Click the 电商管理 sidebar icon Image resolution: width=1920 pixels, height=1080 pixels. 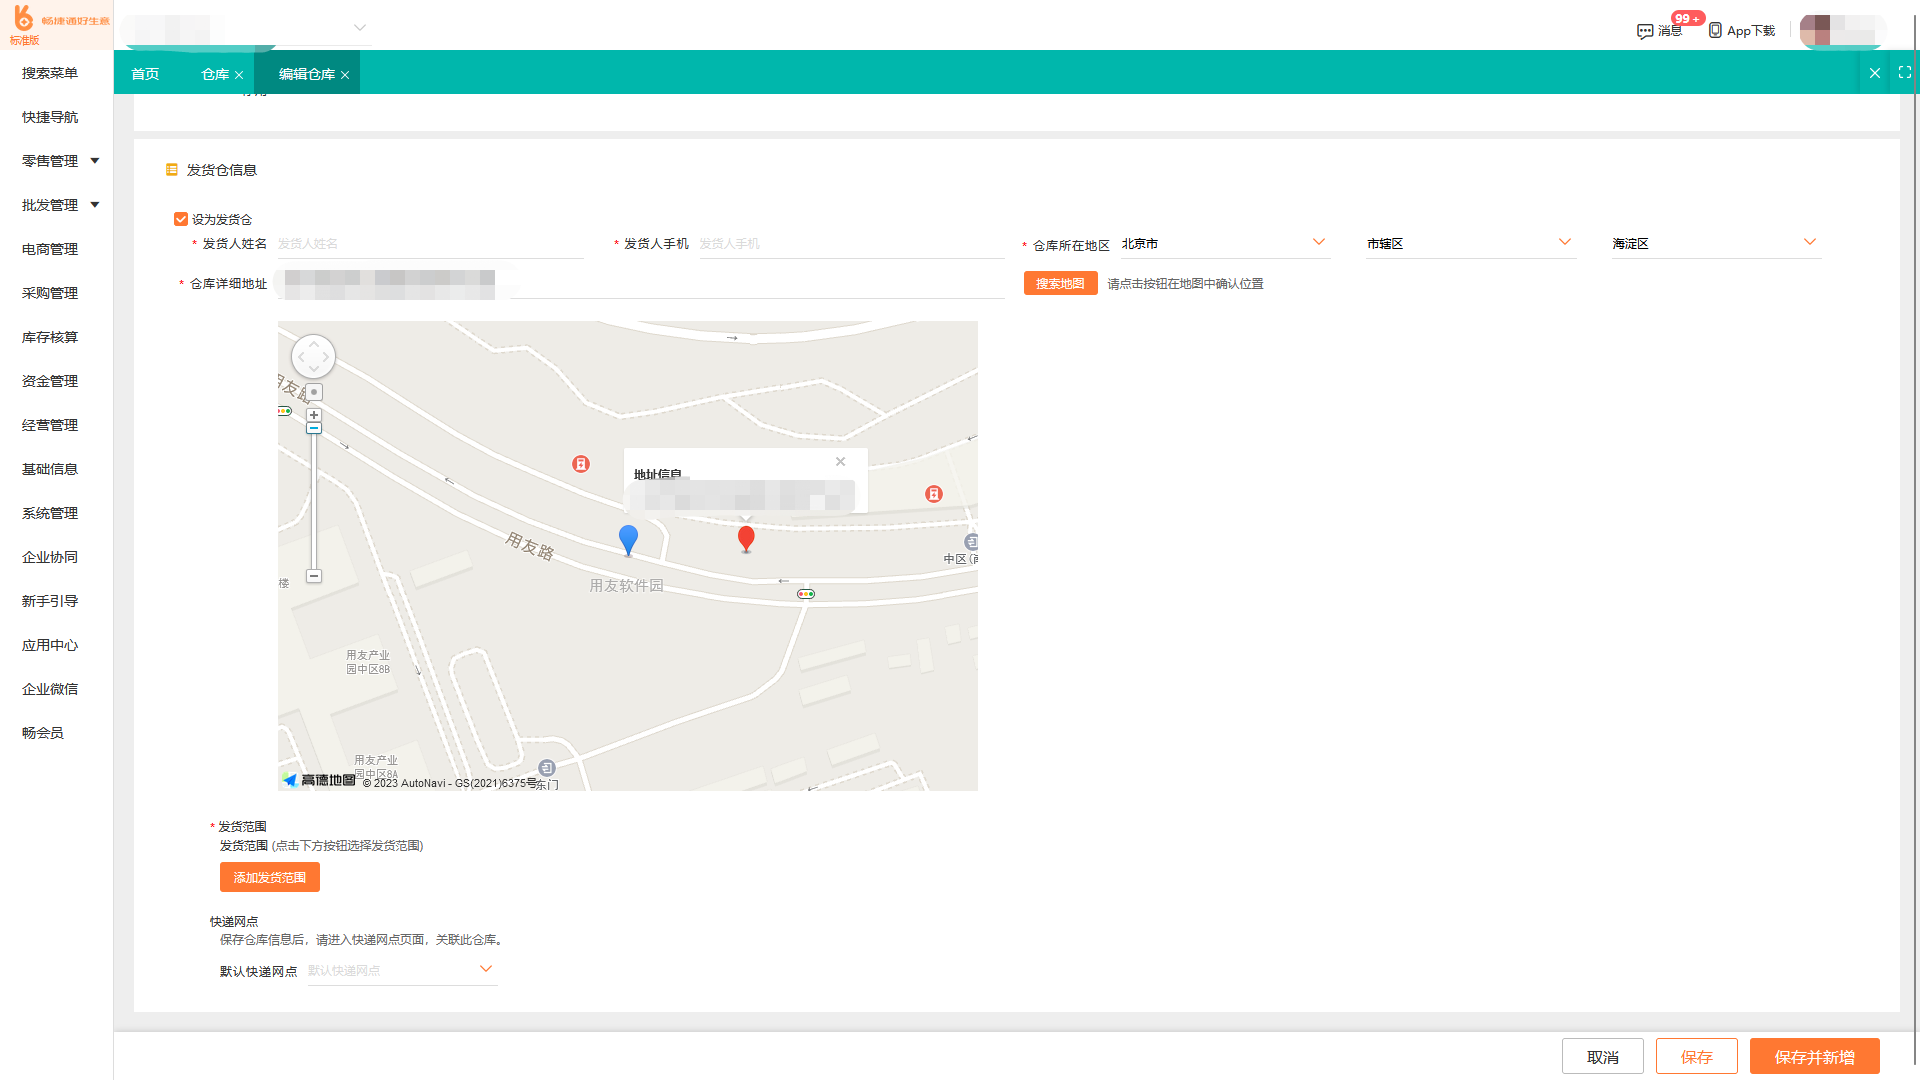click(x=51, y=248)
